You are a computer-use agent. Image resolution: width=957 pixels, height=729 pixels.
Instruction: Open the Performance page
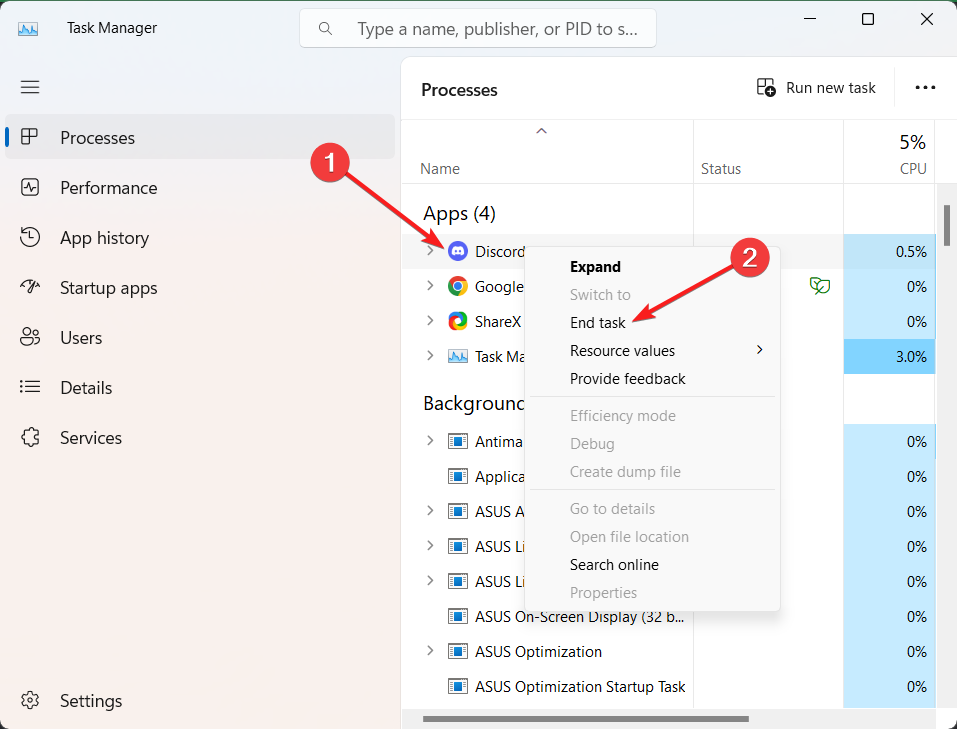point(200,187)
